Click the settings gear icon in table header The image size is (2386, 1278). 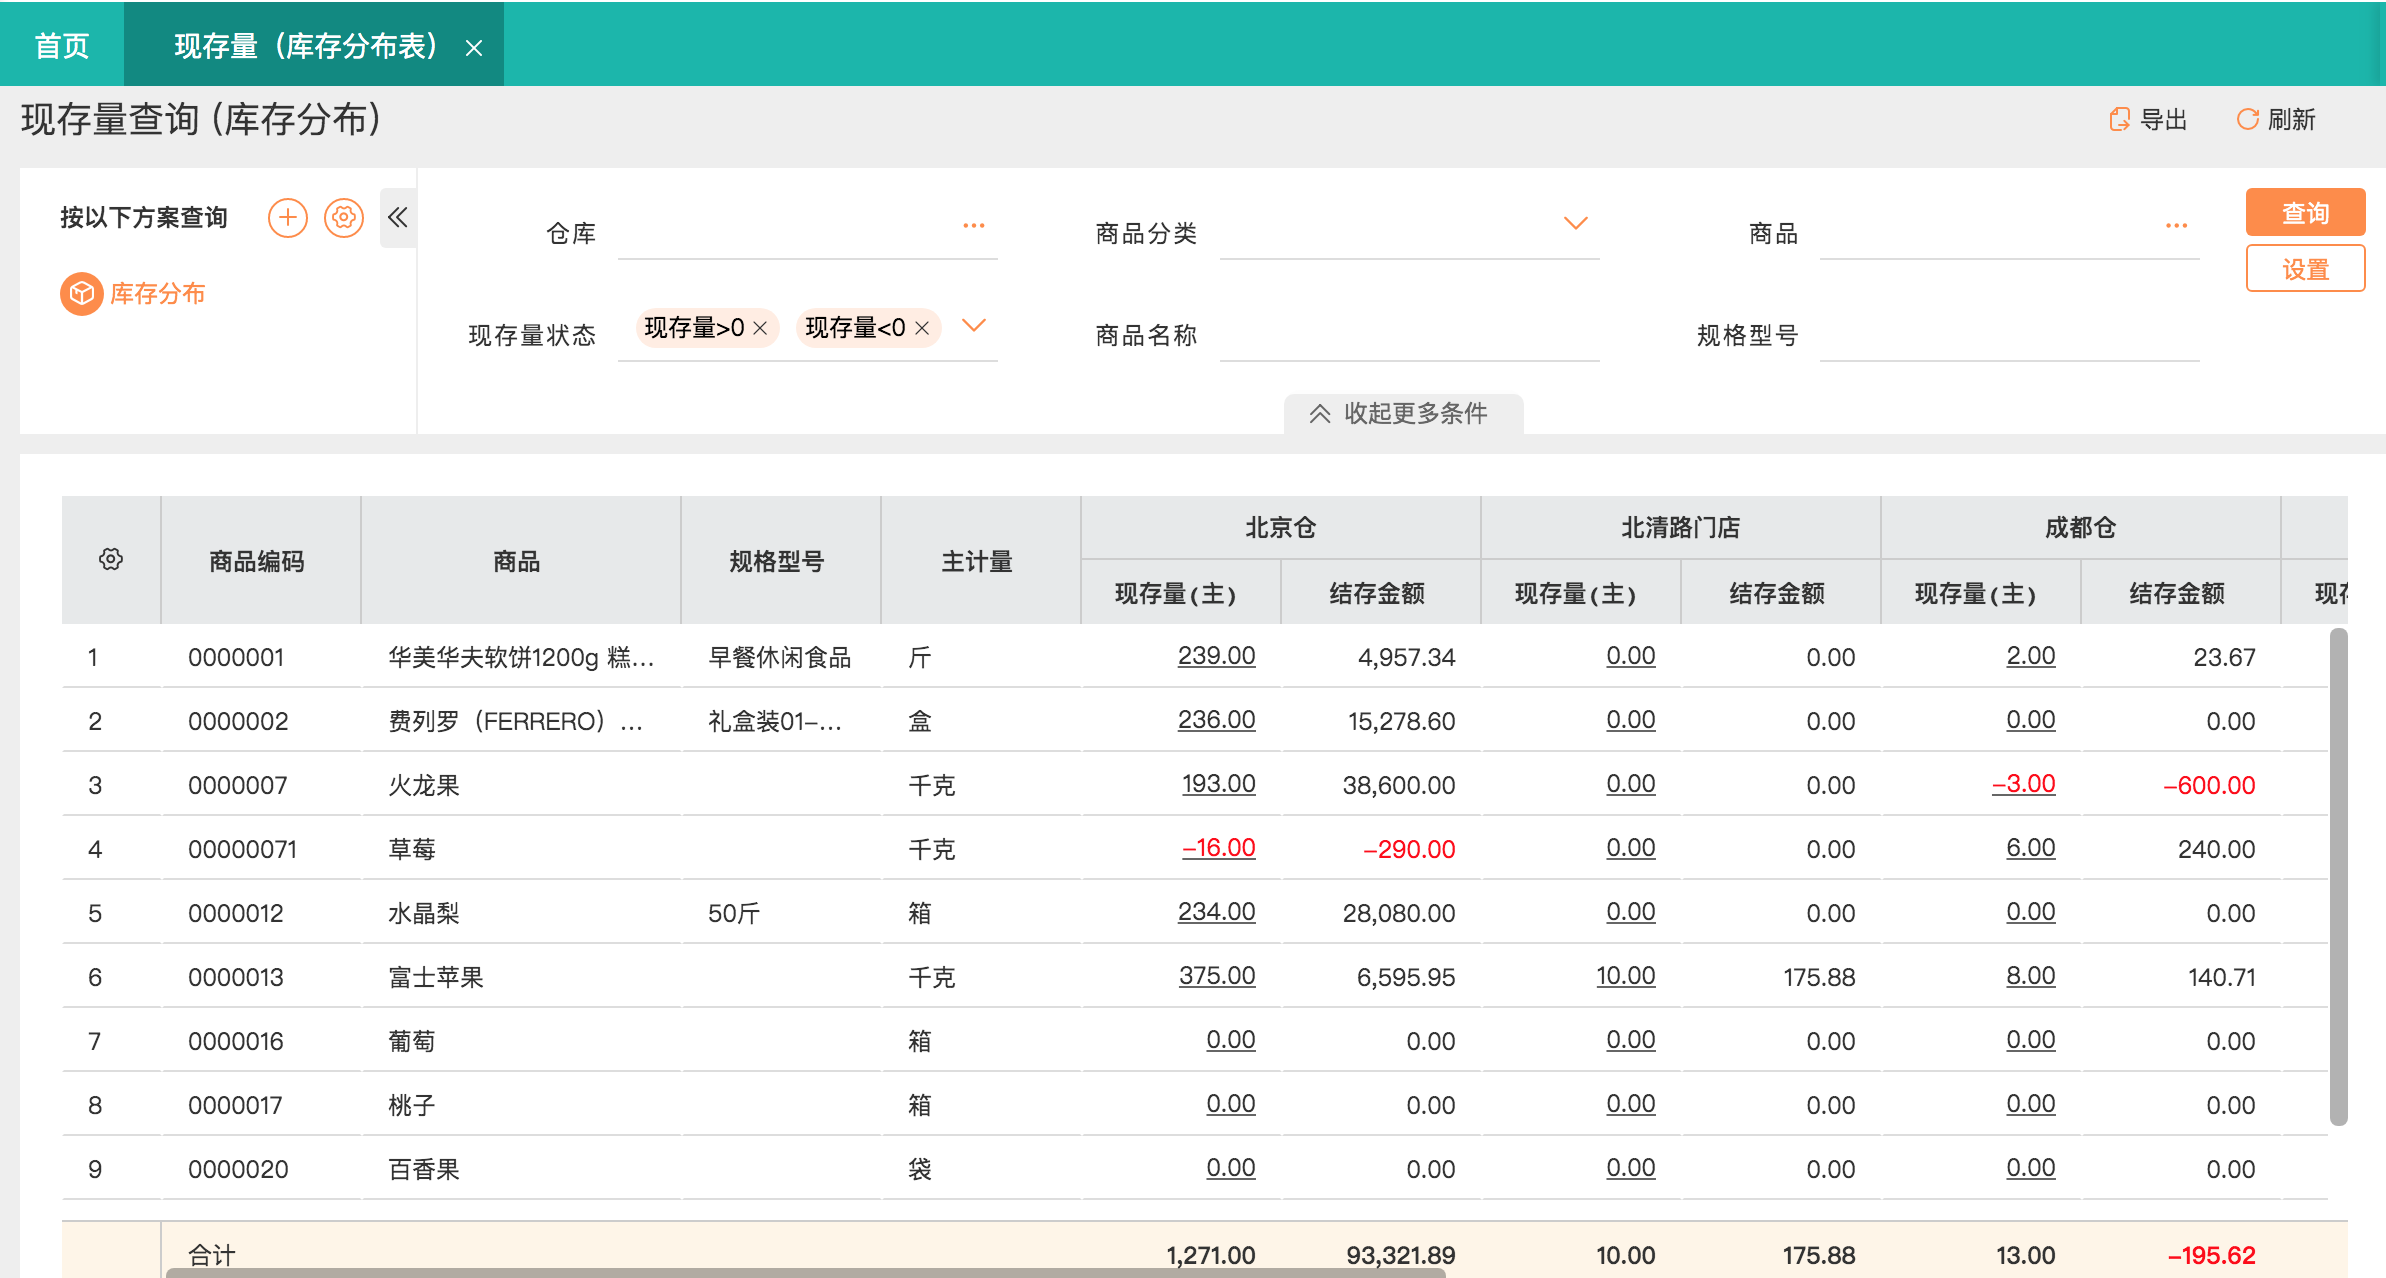[112, 560]
